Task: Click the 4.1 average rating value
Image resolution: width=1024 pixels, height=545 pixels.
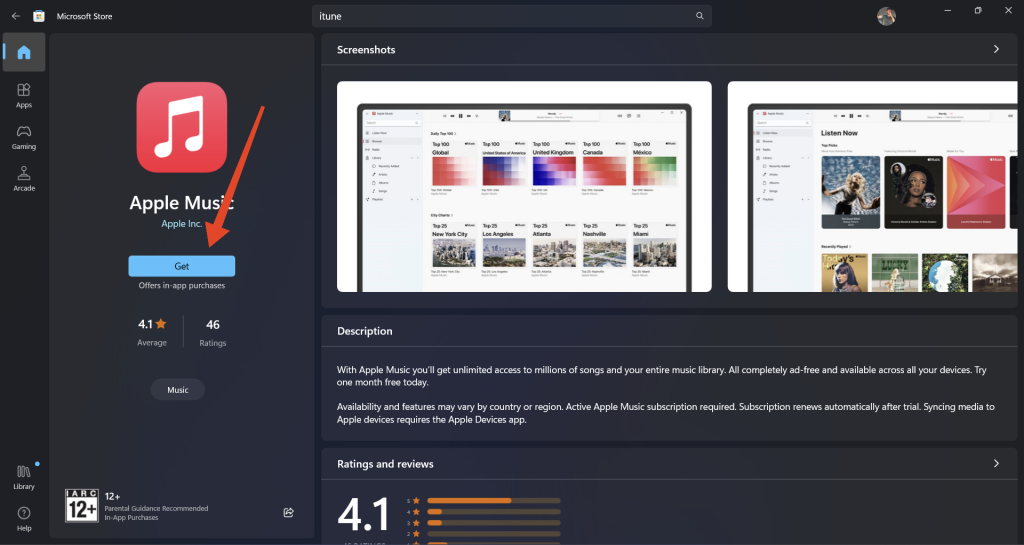Action: pos(152,324)
